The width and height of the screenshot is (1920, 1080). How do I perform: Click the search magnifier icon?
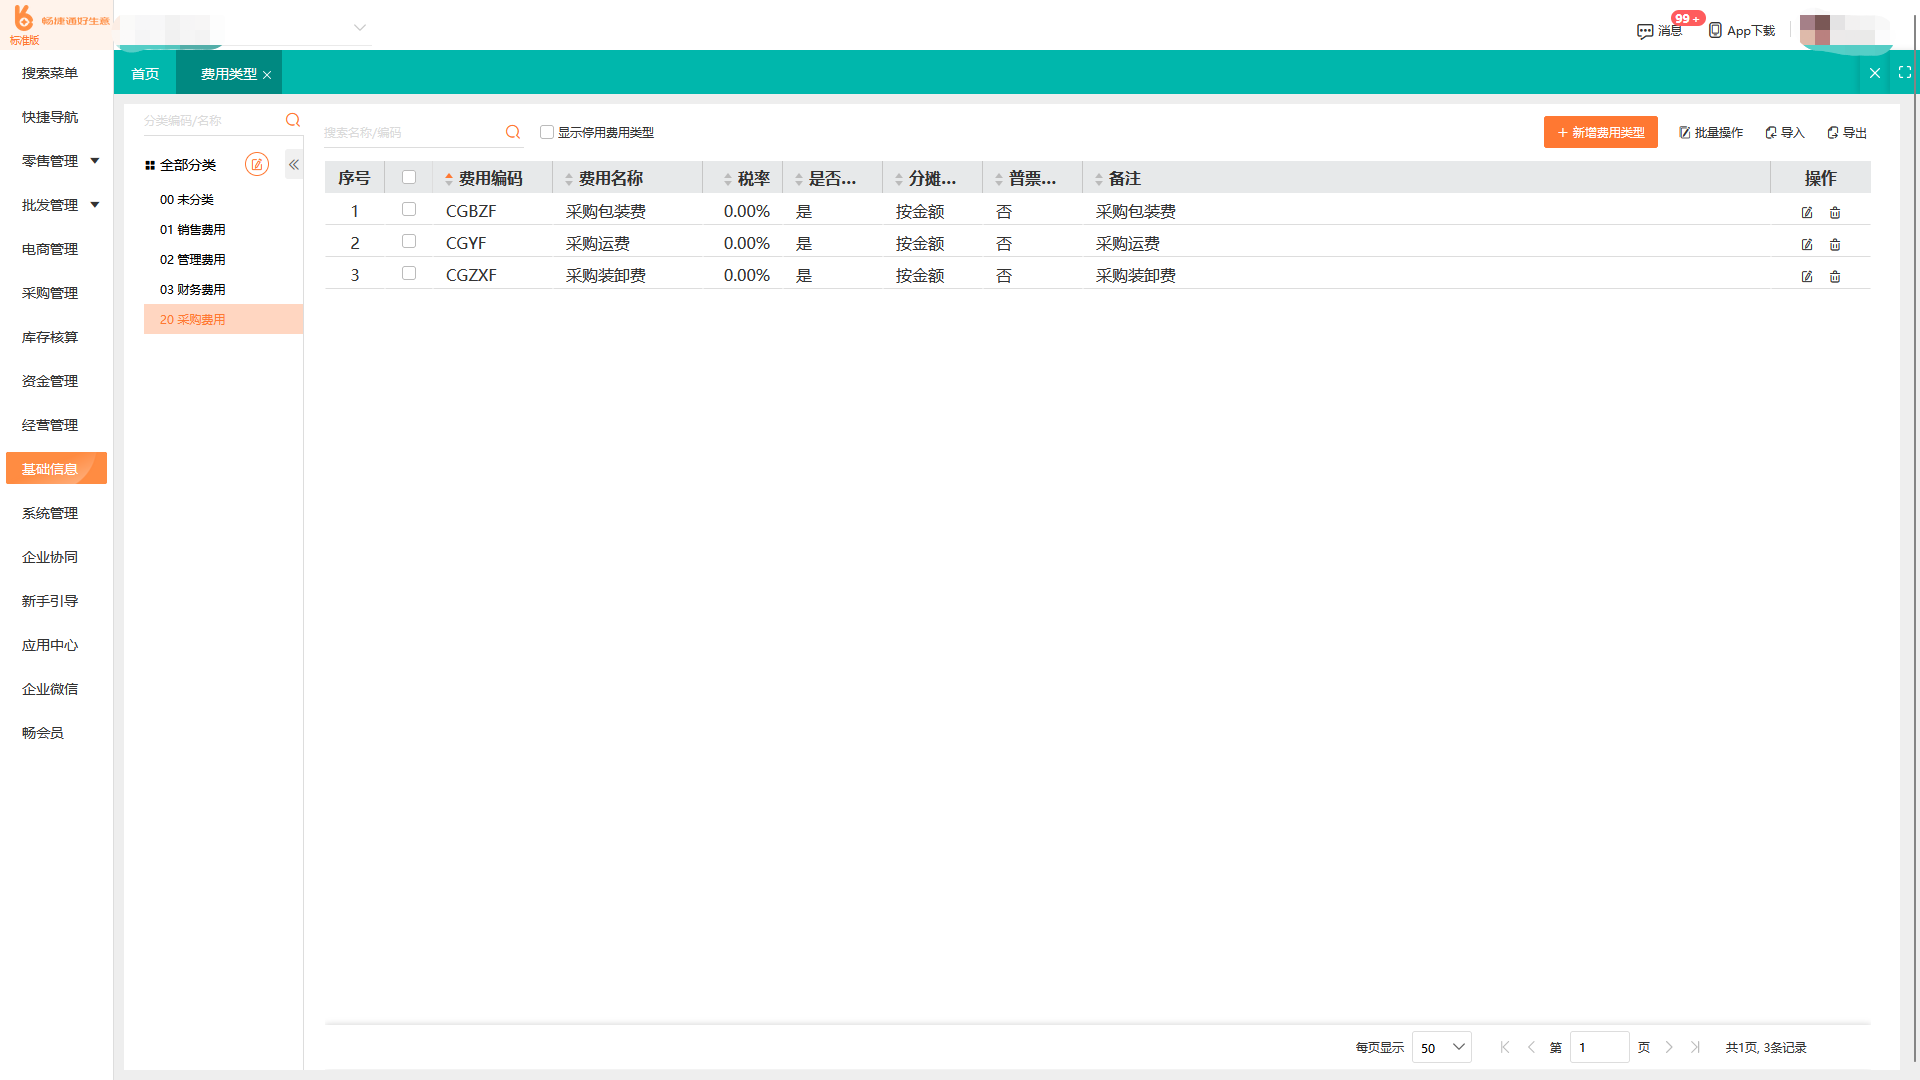pyautogui.click(x=293, y=120)
